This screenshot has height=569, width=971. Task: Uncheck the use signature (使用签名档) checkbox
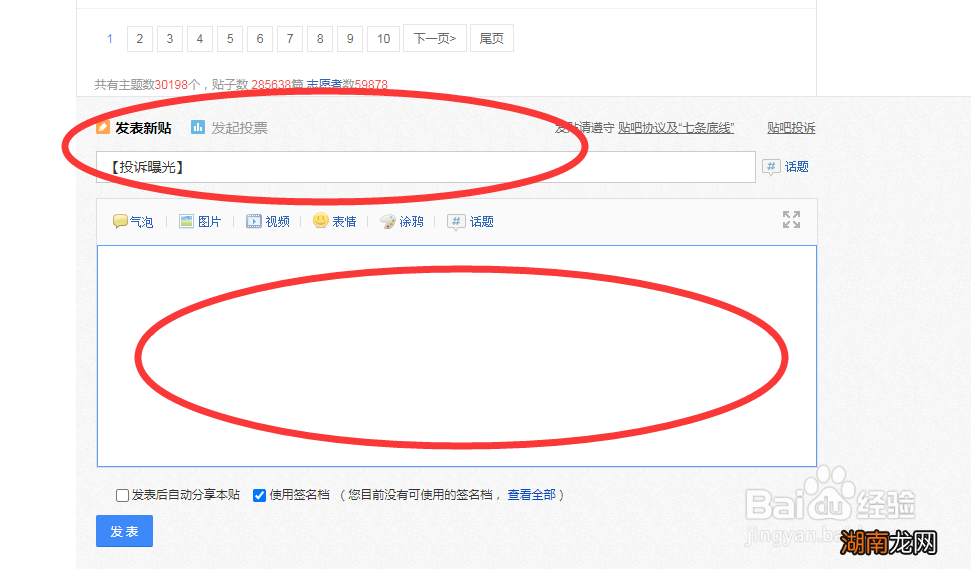click(260, 495)
